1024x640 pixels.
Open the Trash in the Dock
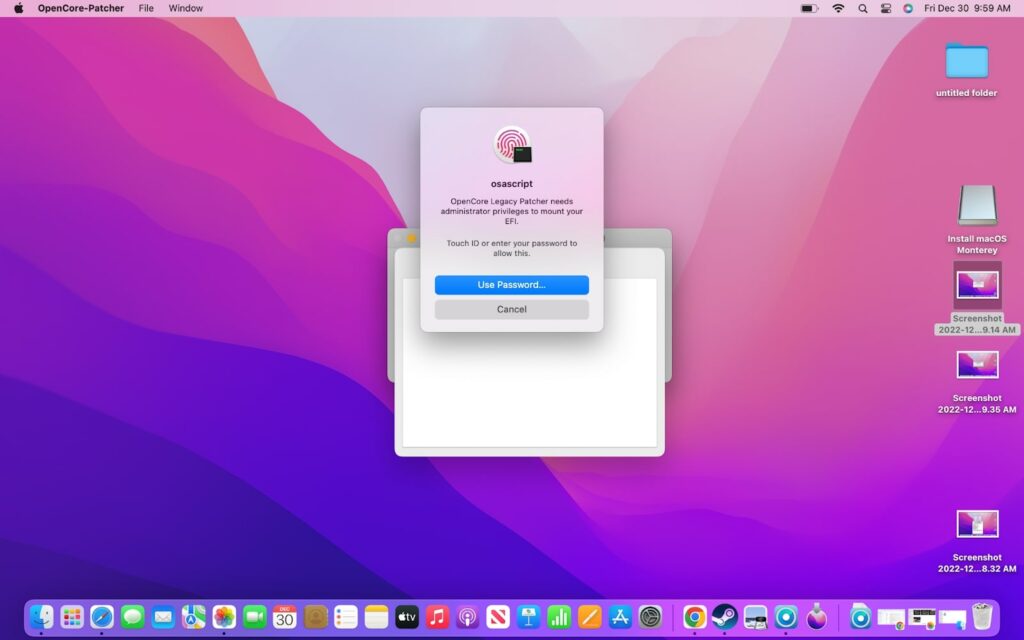pyautogui.click(x=982, y=616)
